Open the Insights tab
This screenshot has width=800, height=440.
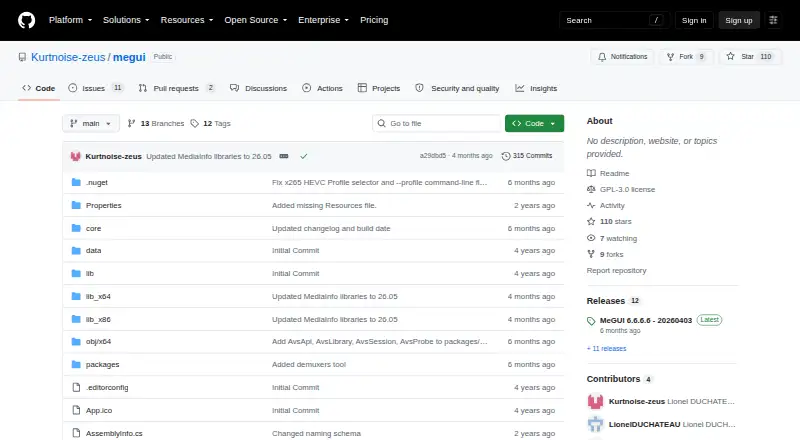(x=536, y=88)
